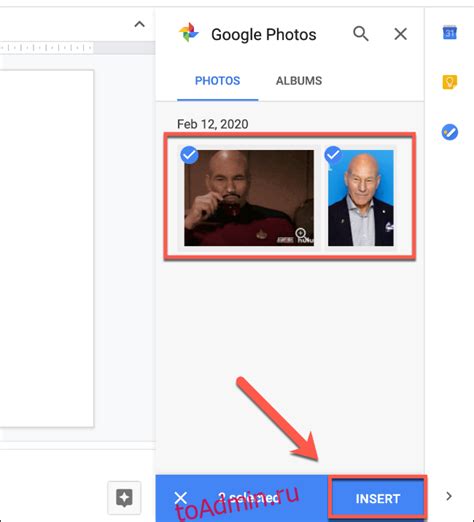Open Google Keep lightbulb icon
474x522 pixels.
click(x=450, y=82)
